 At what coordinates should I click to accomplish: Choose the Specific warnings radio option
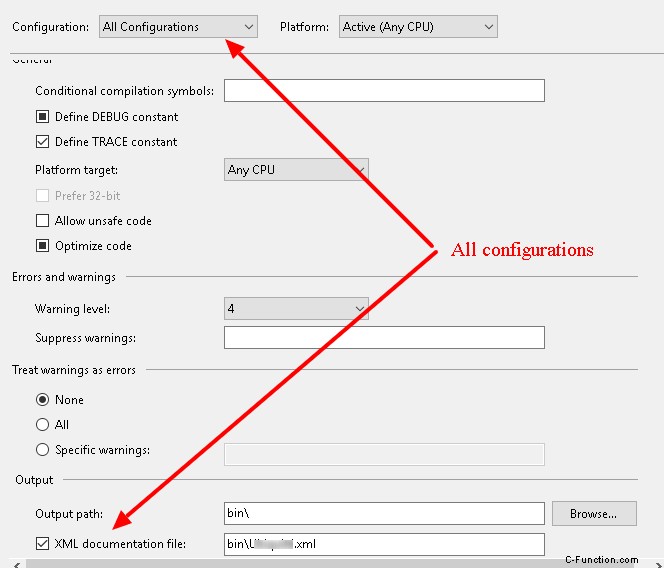tap(42, 450)
